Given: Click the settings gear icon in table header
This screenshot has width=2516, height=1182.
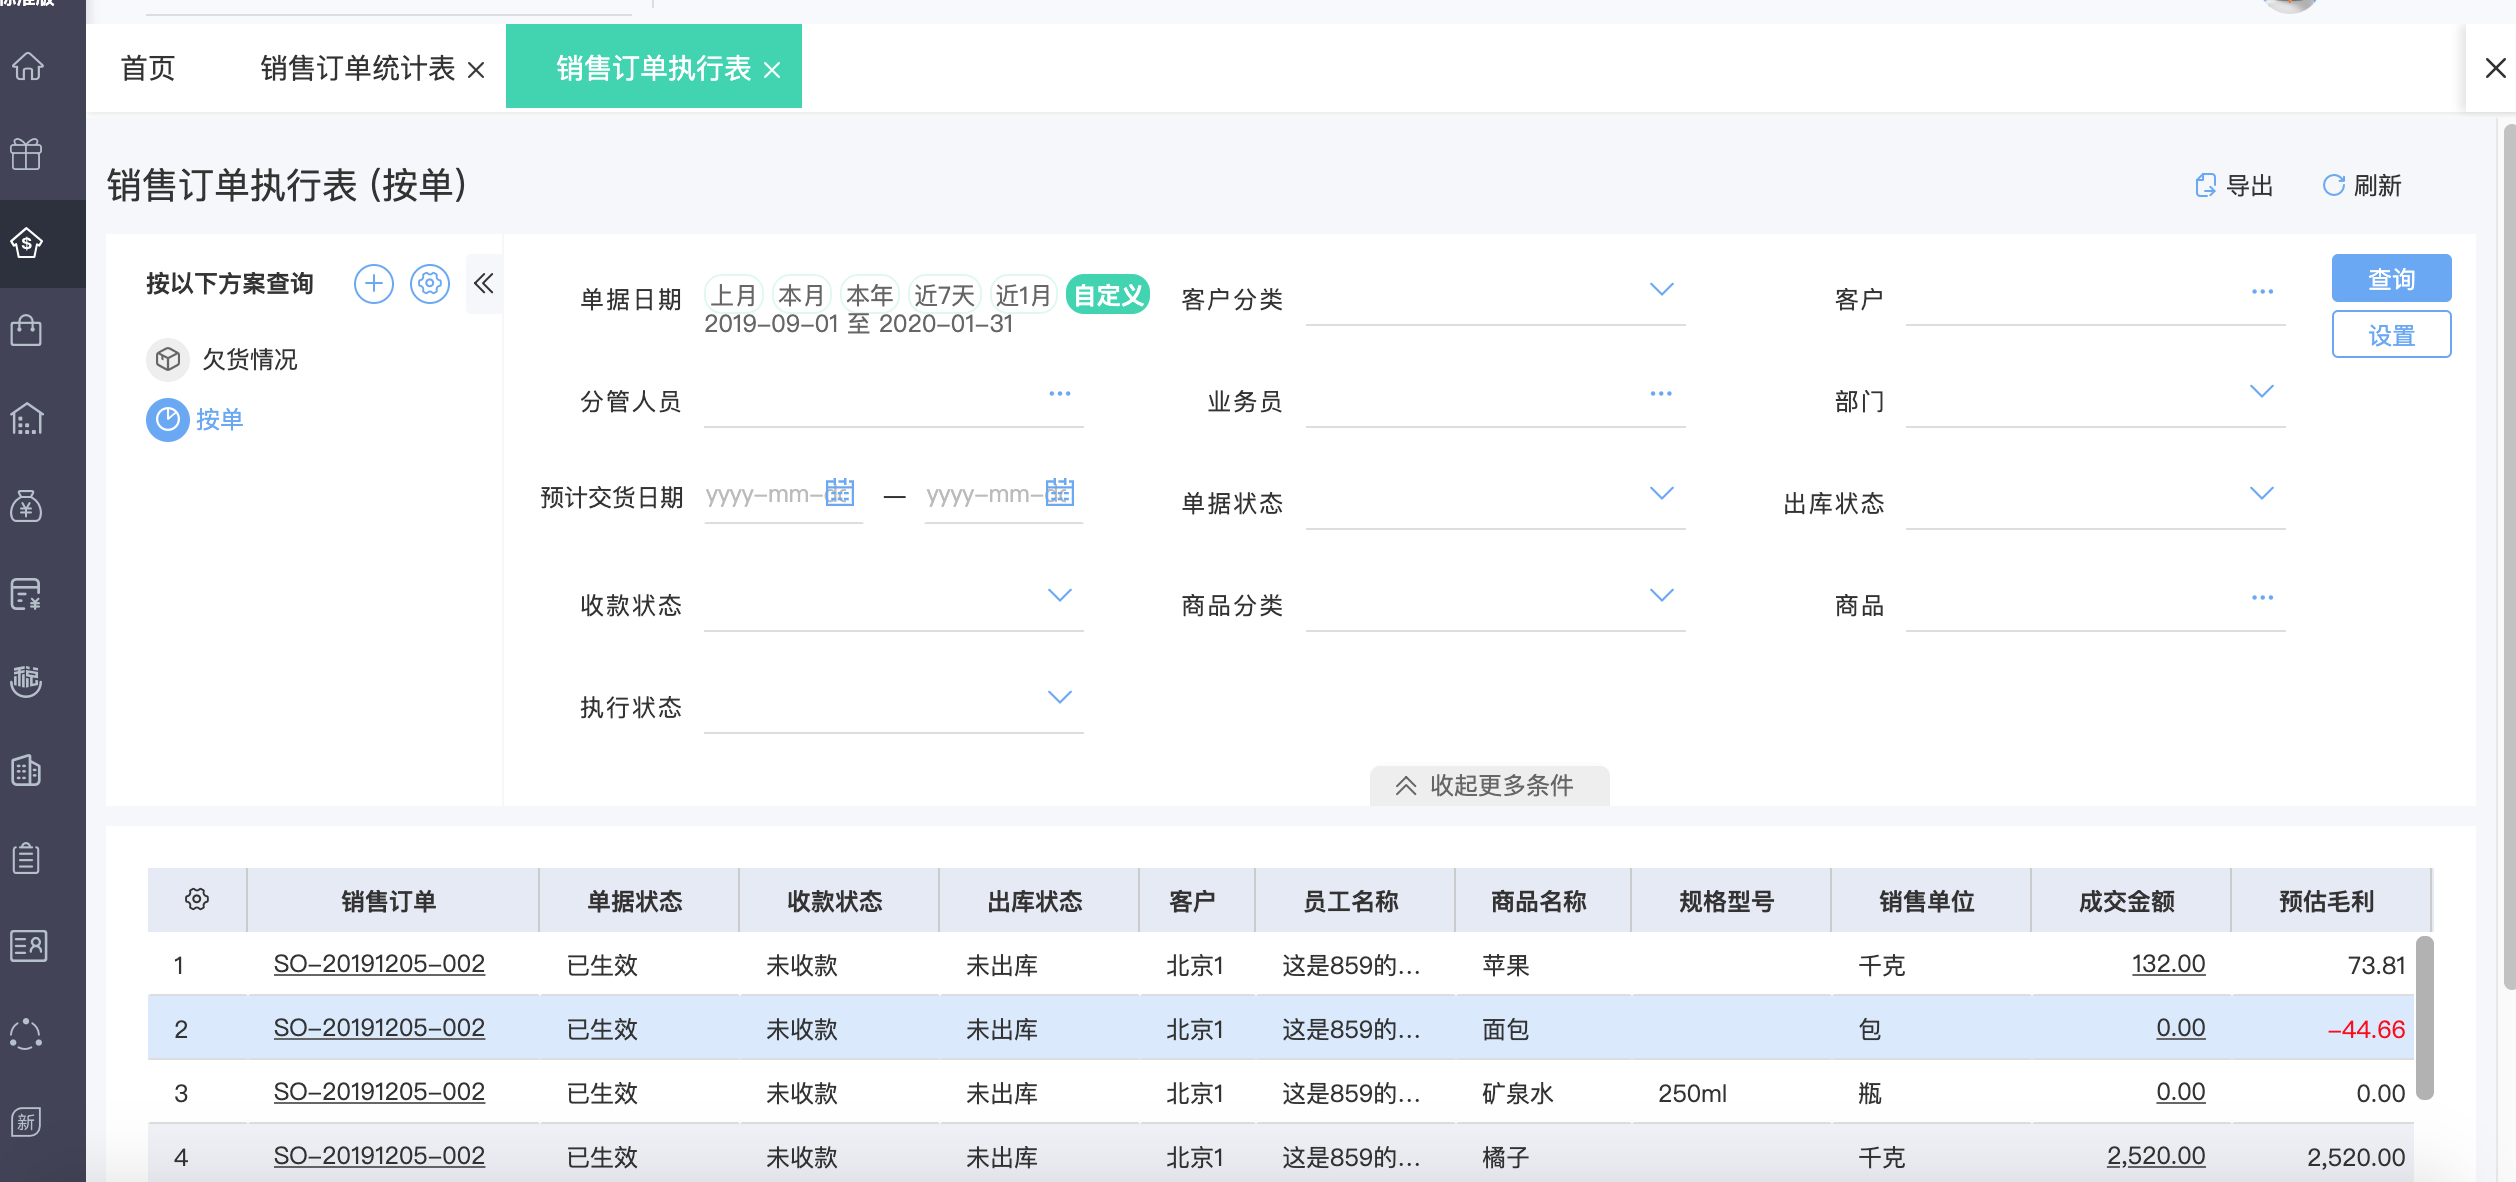Looking at the screenshot, I should coord(194,900).
